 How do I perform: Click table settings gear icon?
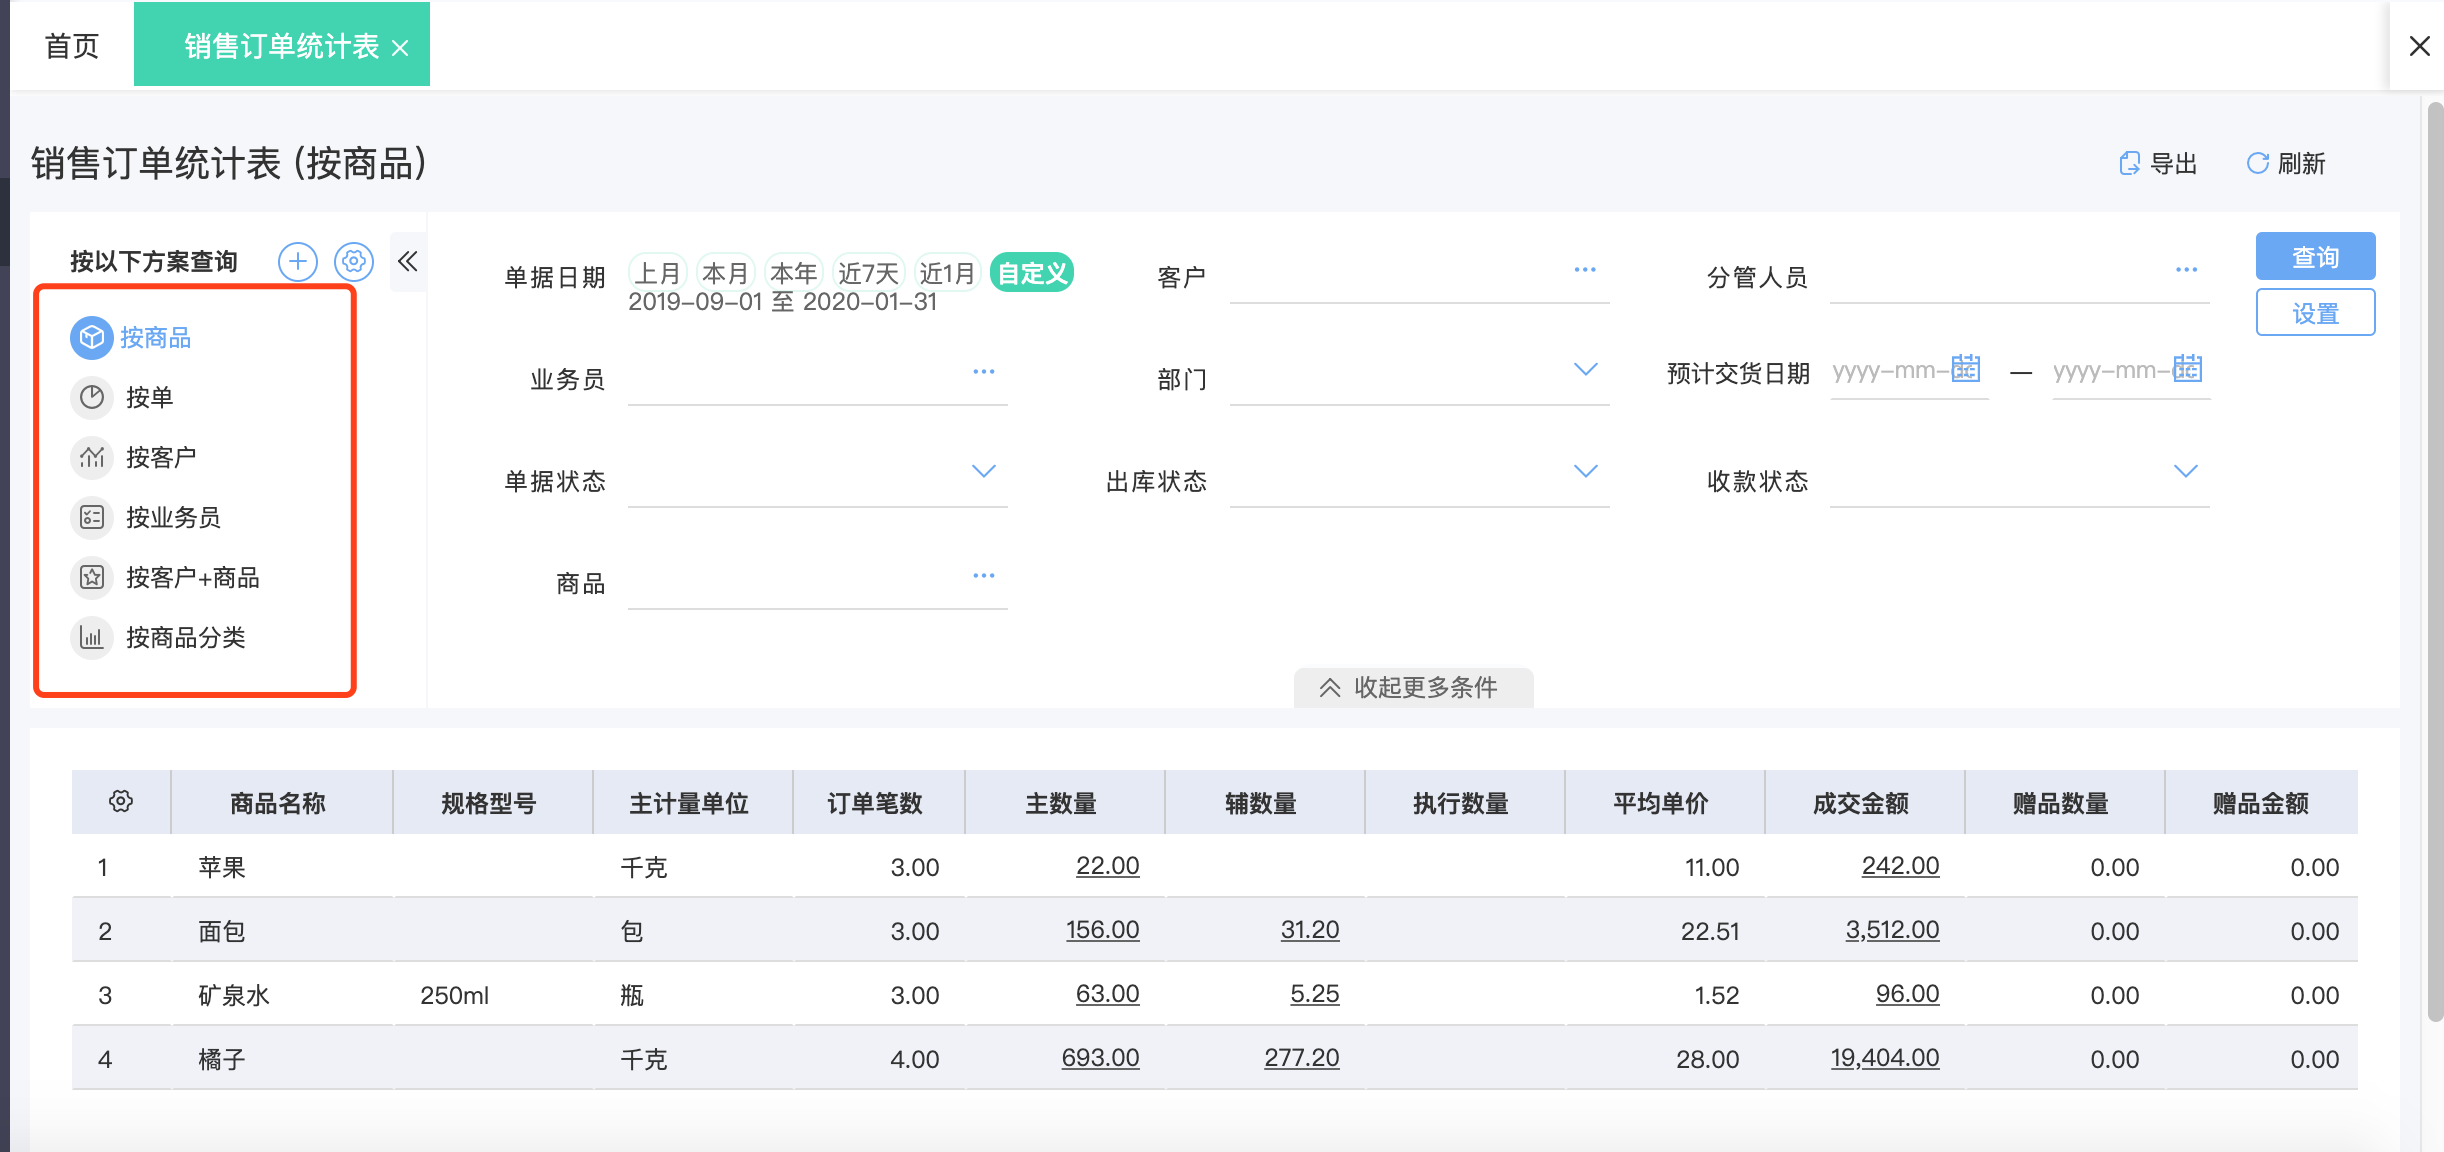(x=120, y=801)
